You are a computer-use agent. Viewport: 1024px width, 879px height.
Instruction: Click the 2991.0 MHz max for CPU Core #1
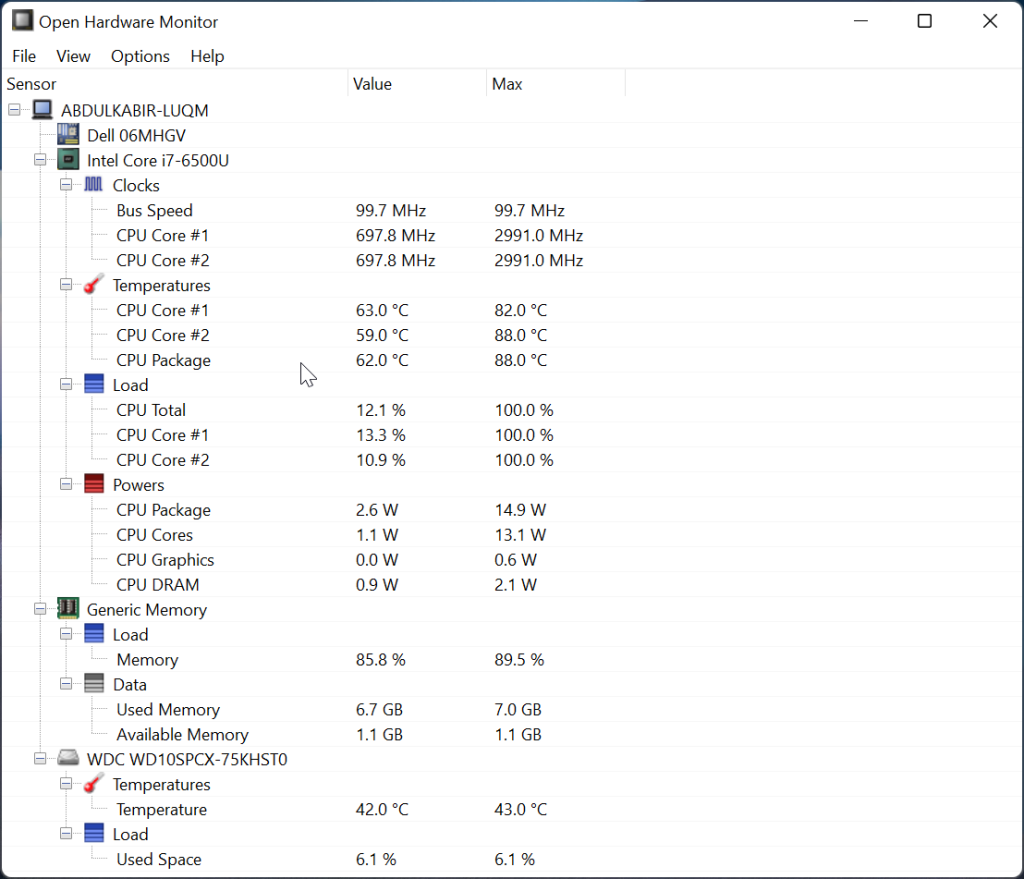[538, 235]
